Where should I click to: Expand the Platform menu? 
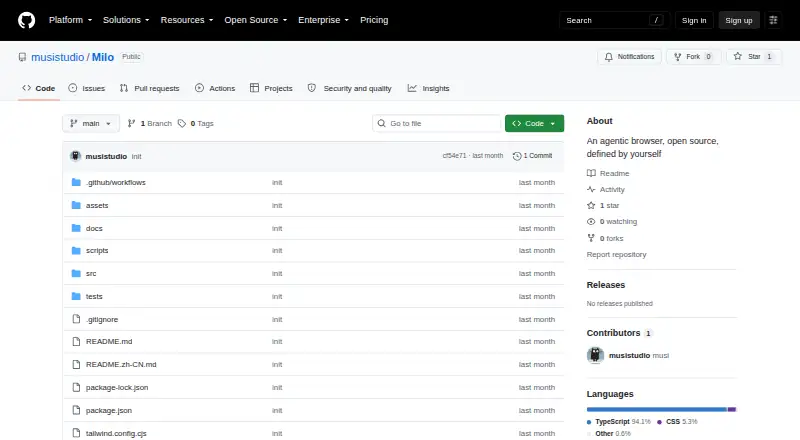70,20
